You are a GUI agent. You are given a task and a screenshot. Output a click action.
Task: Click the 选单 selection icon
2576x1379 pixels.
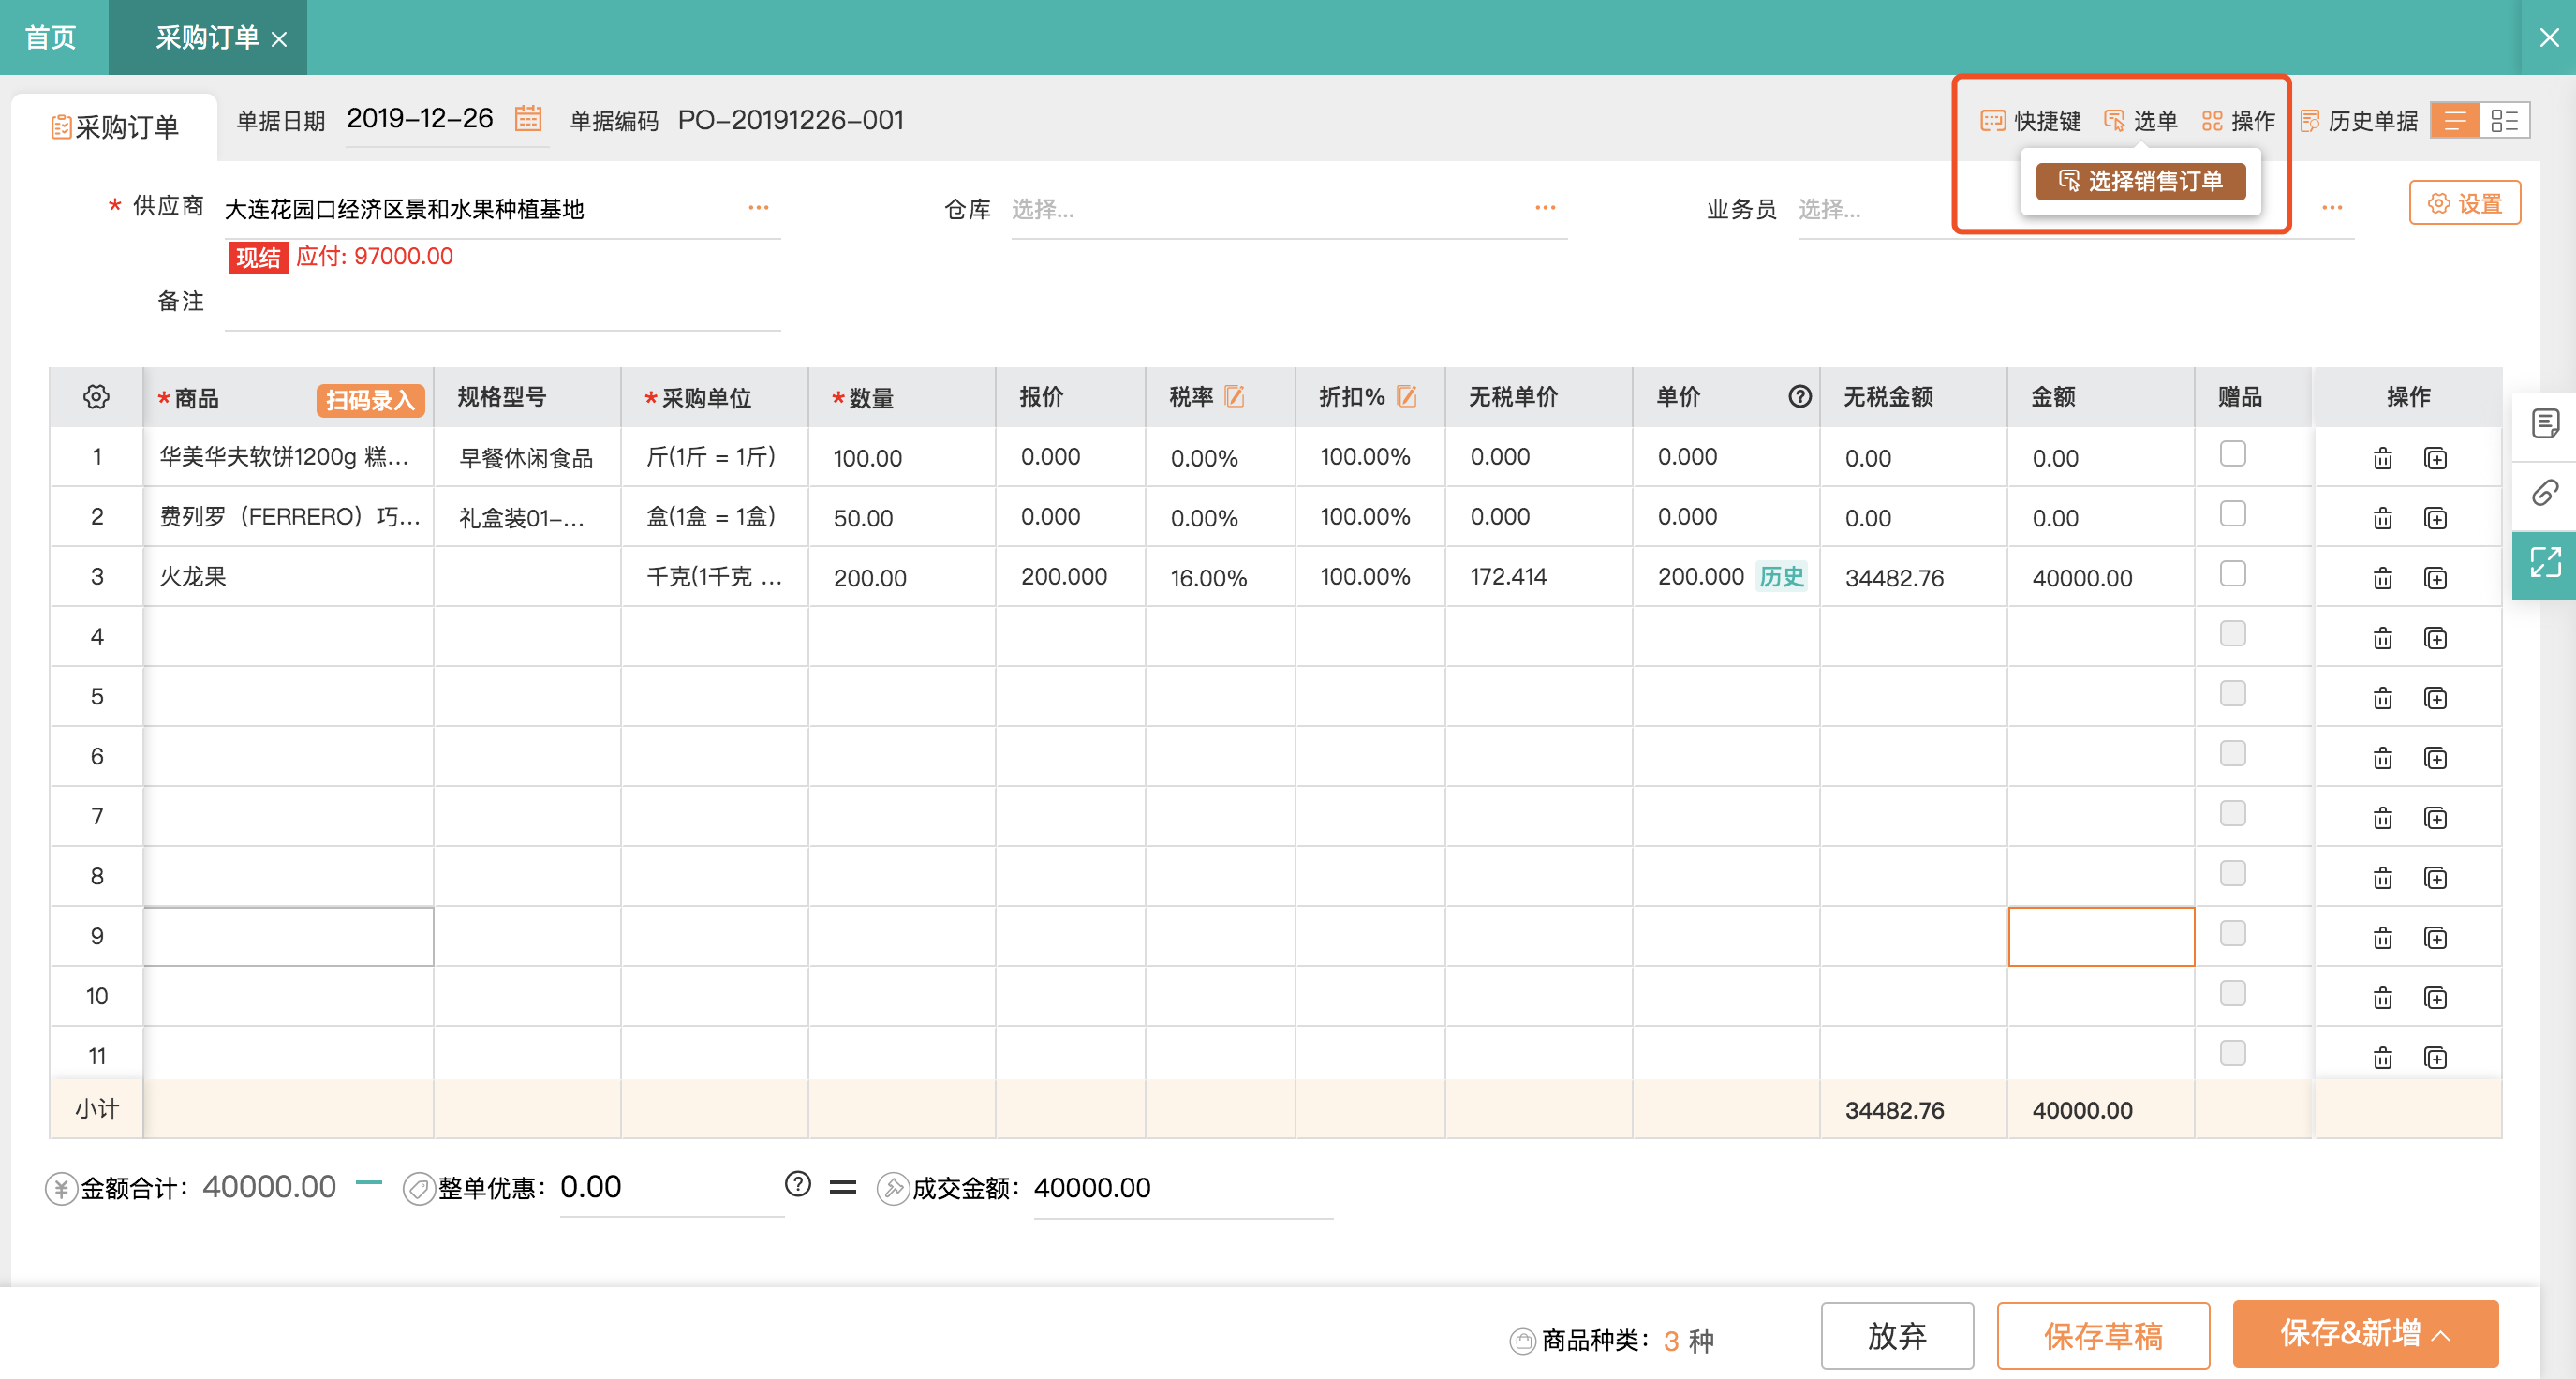(2120, 119)
